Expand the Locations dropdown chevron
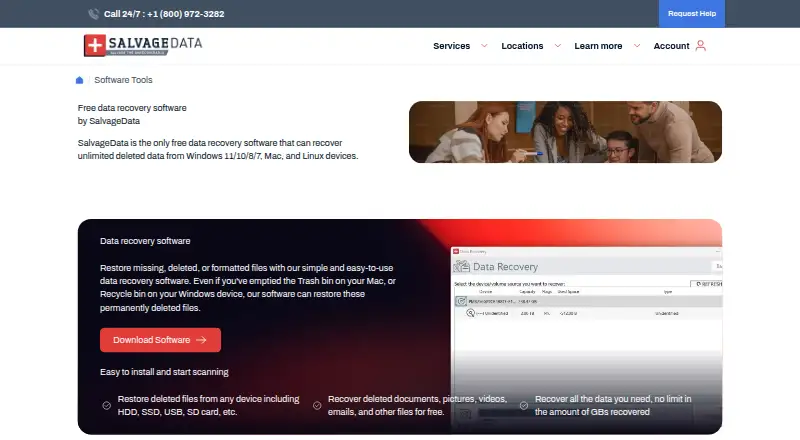Viewport: 800px width, 440px height. tap(558, 46)
